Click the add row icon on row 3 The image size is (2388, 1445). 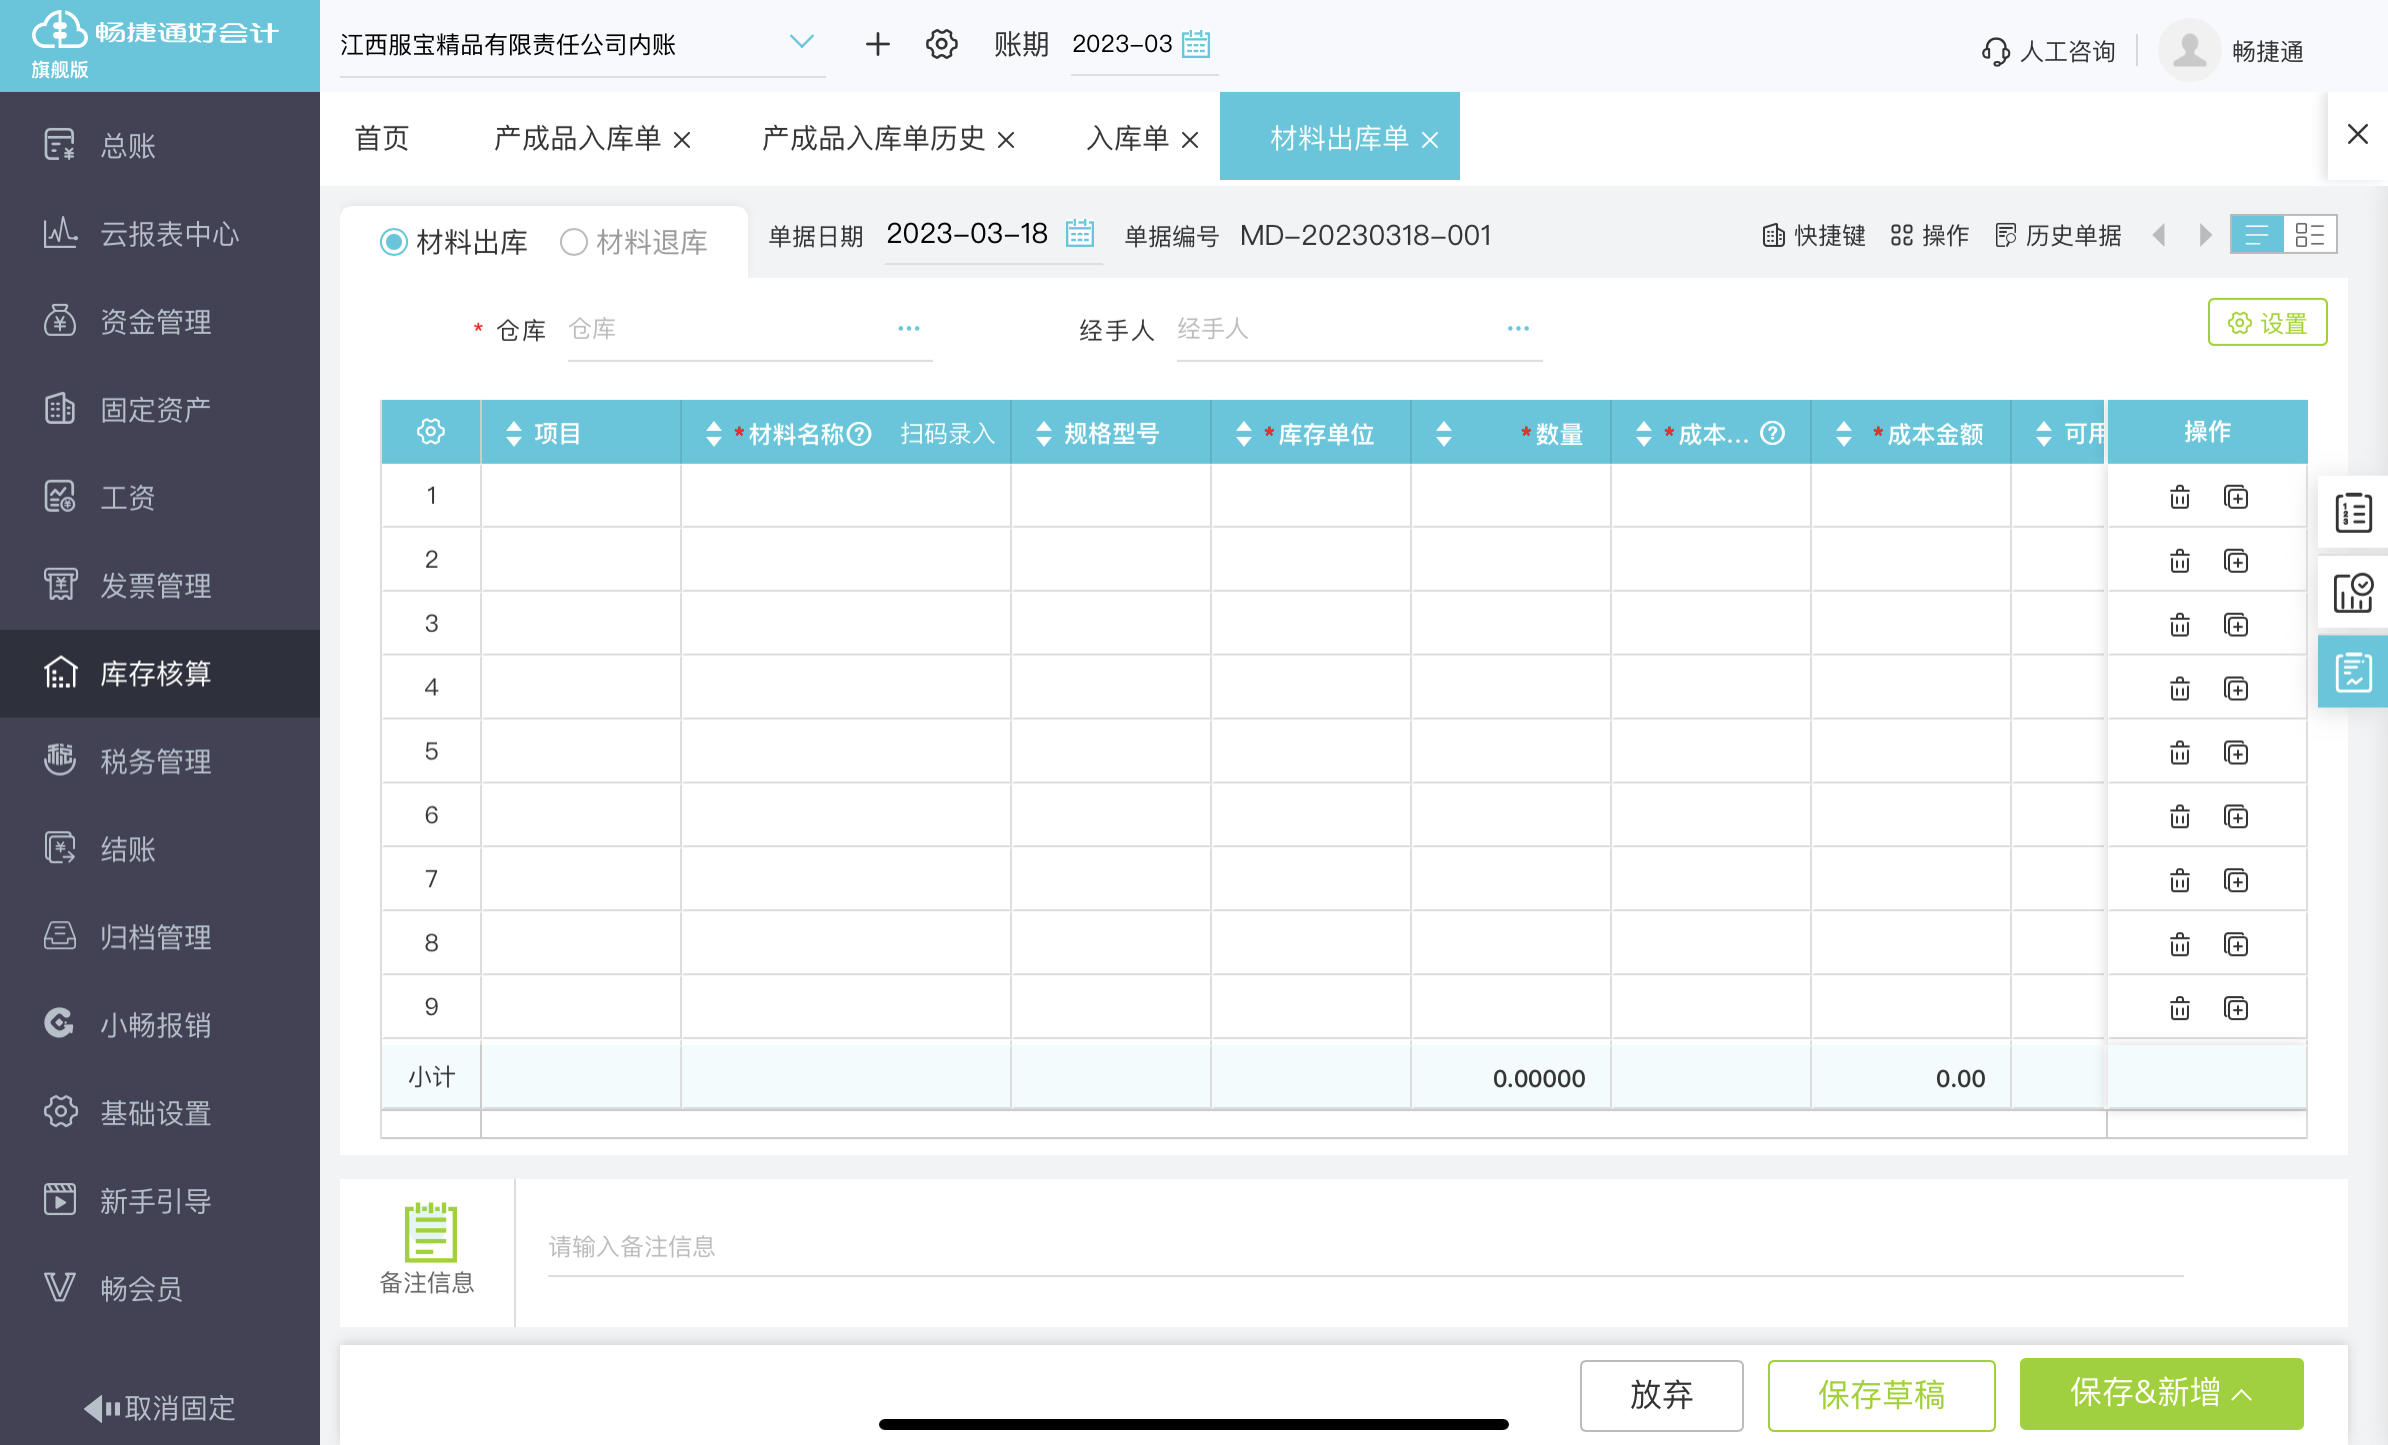(x=2236, y=624)
